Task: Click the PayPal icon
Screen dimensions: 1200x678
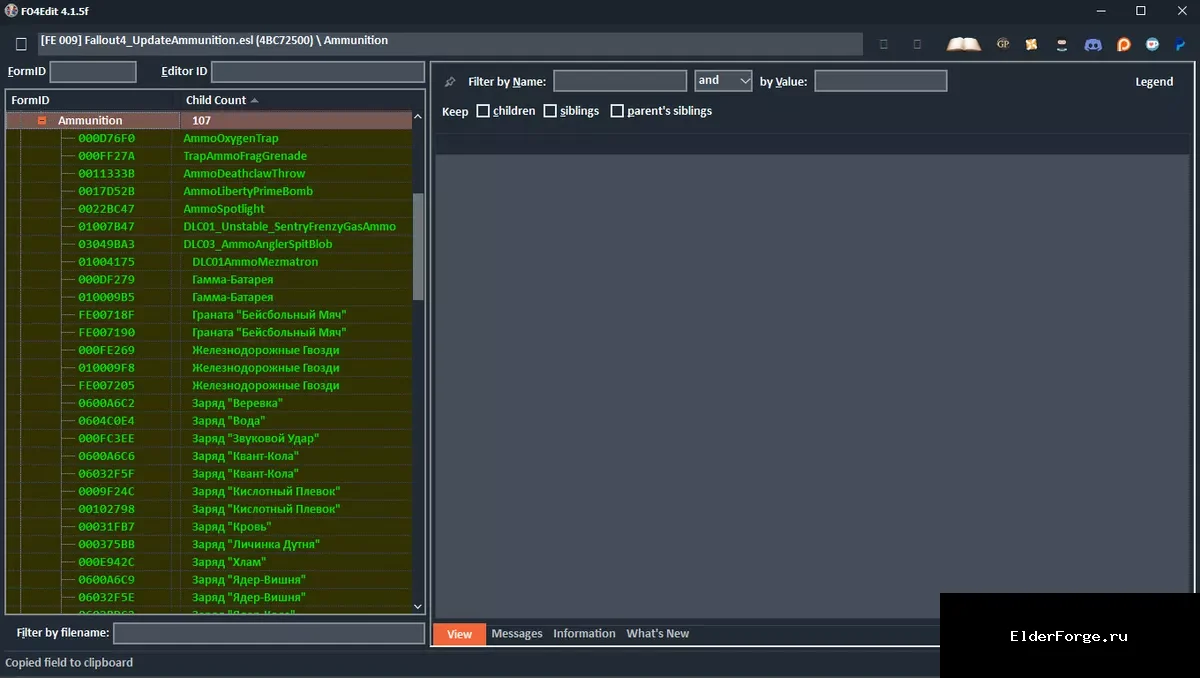Action: pyautogui.click(x=1181, y=44)
